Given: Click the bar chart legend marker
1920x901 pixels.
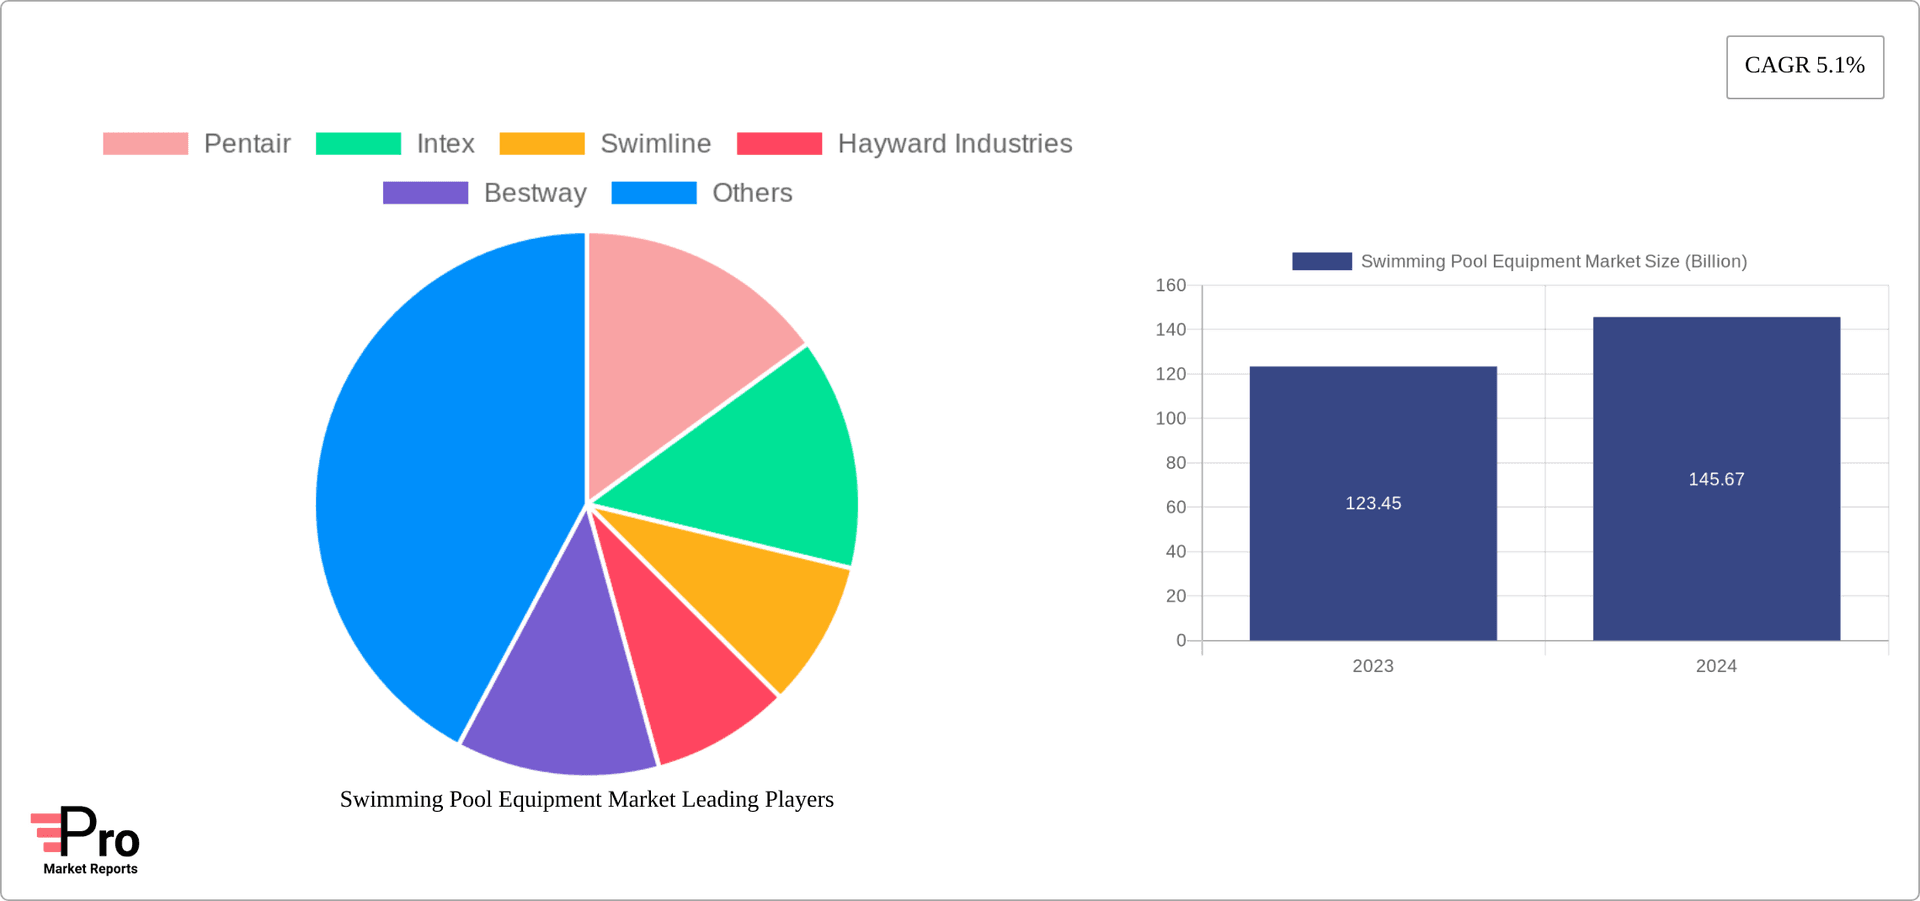Looking at the screenshot, I should point(1320,261).
